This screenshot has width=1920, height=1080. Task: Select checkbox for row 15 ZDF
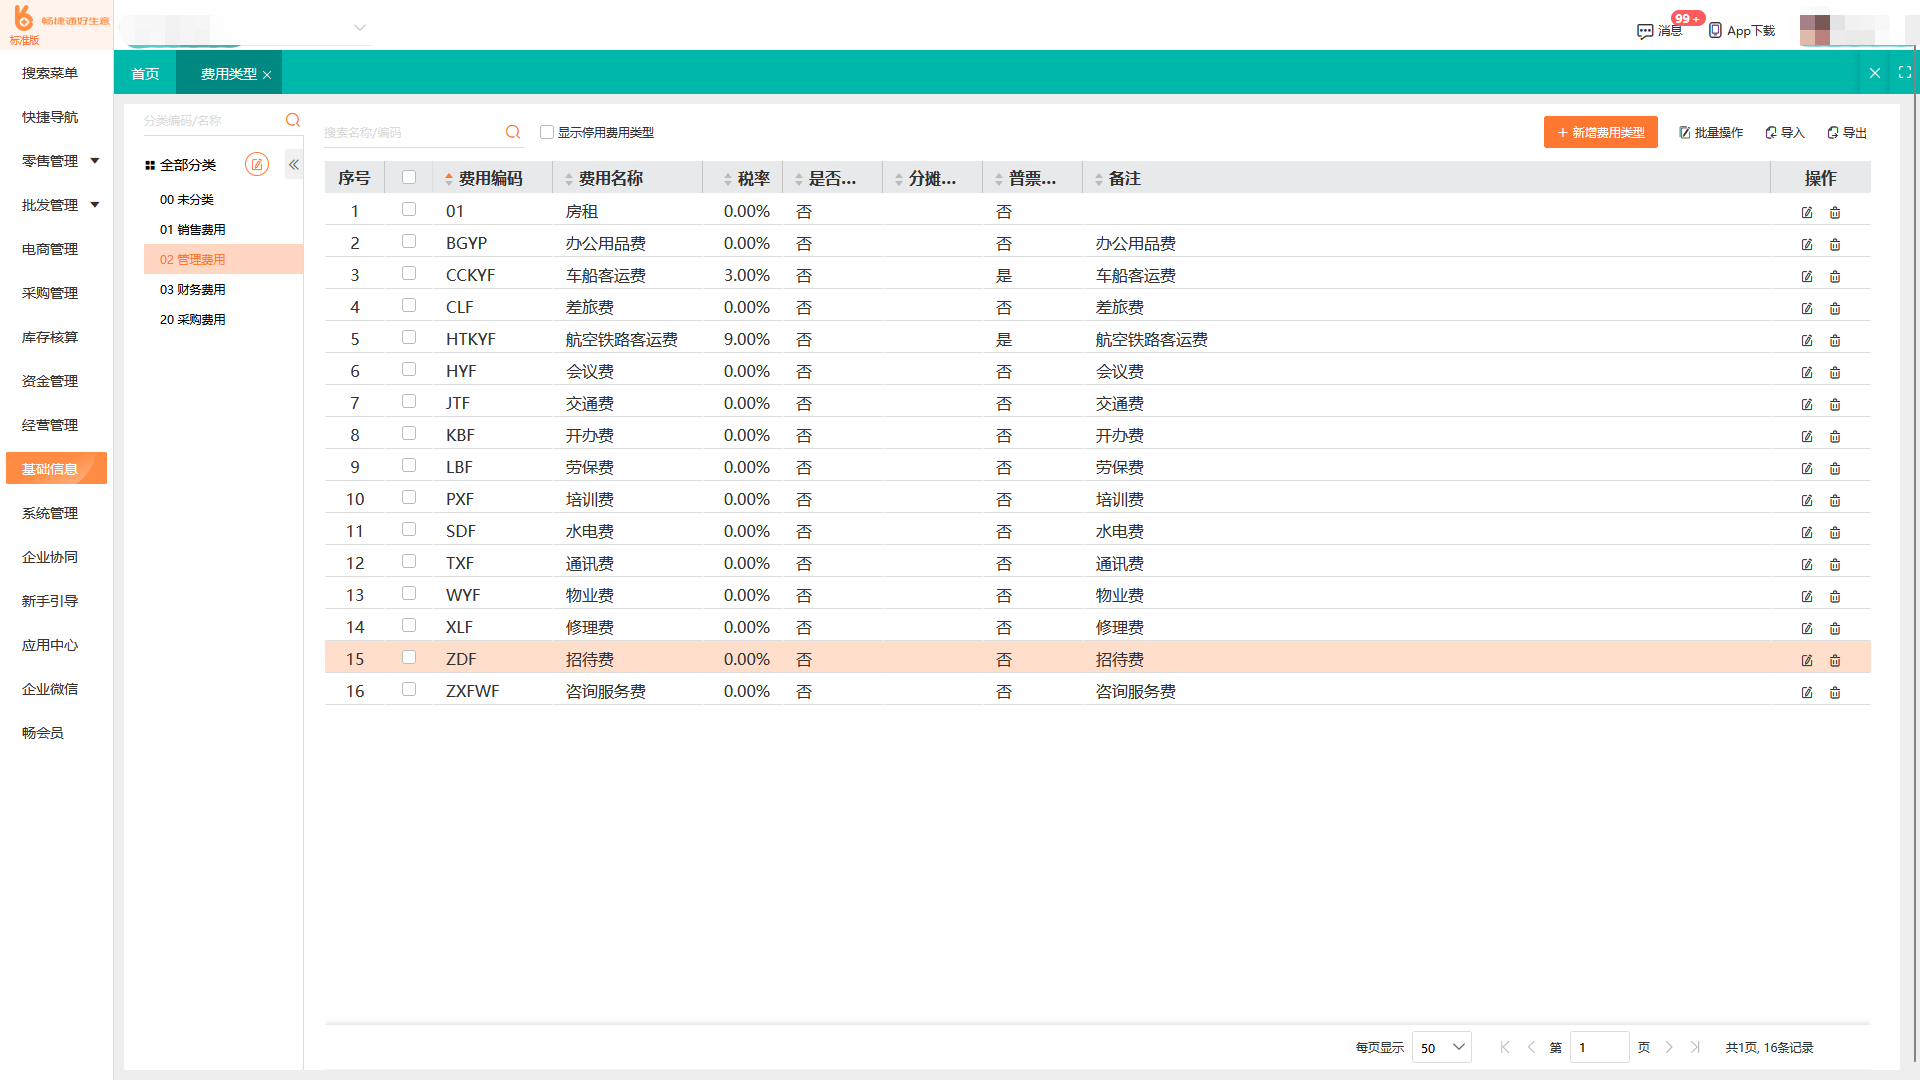[x=410, y=658]
